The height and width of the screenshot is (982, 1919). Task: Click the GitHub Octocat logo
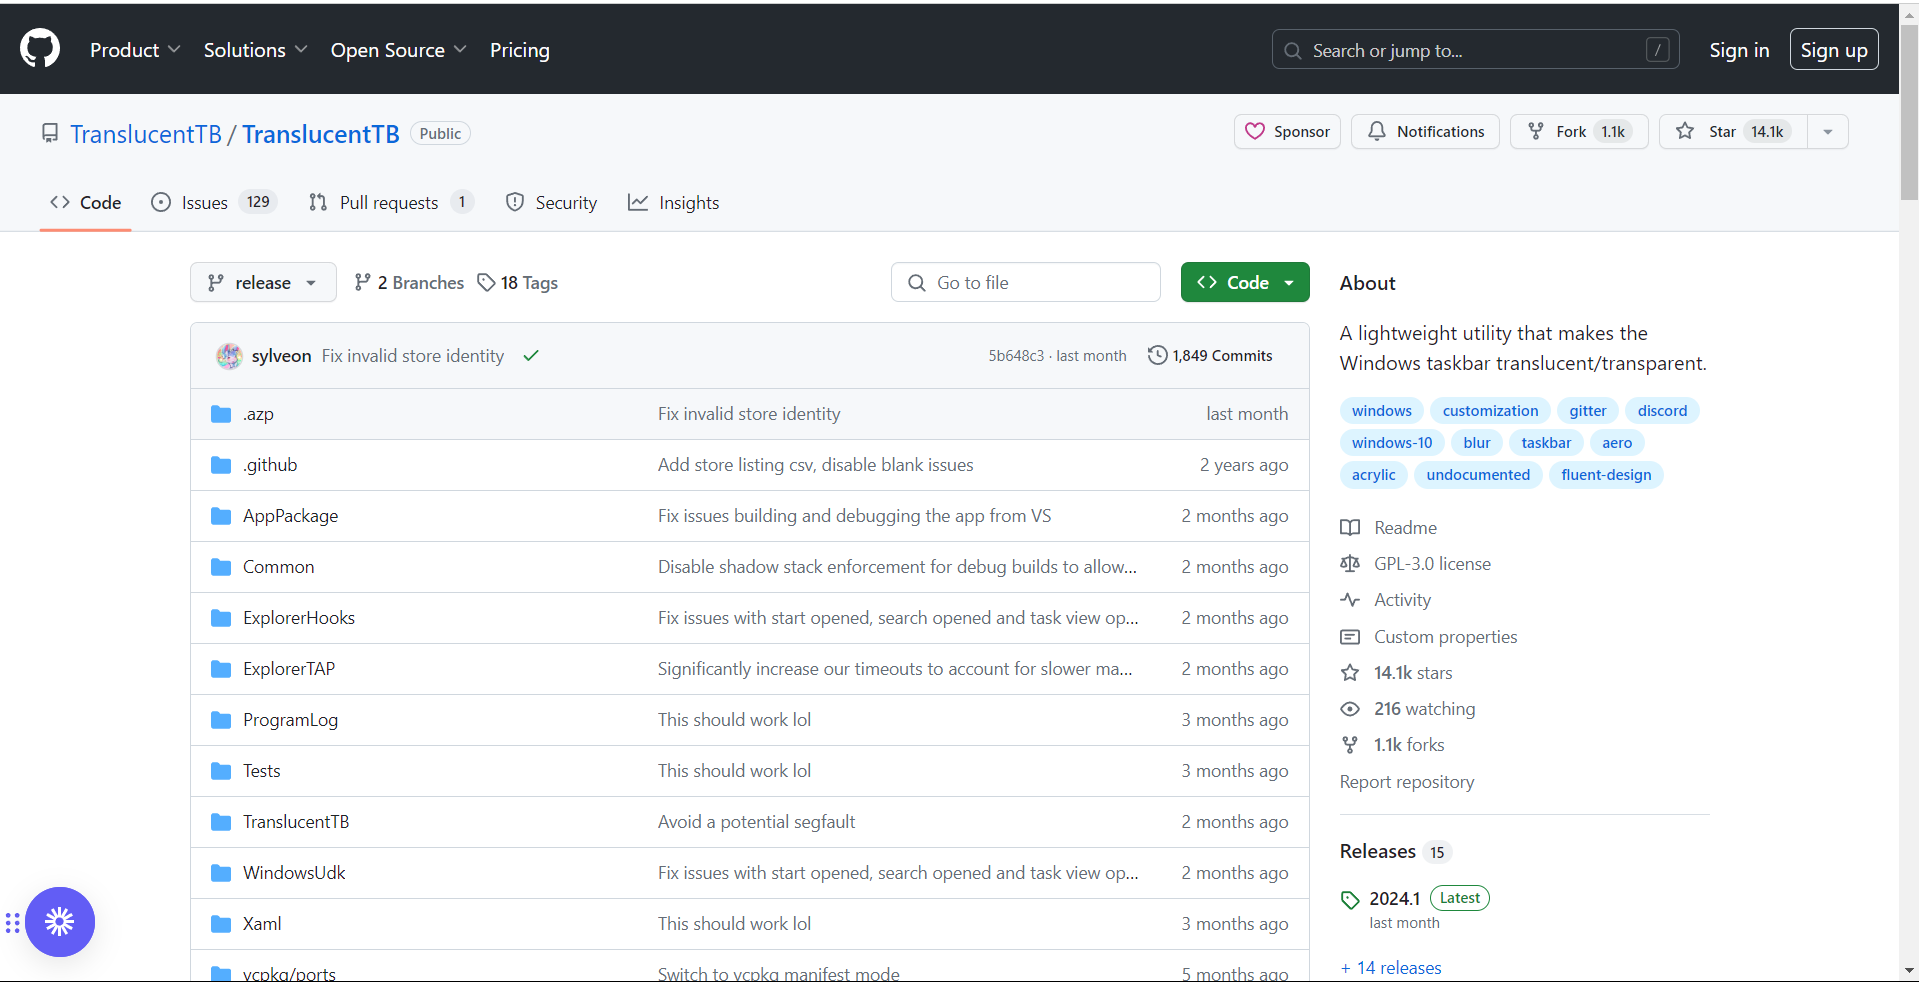[x=40, y=49]
